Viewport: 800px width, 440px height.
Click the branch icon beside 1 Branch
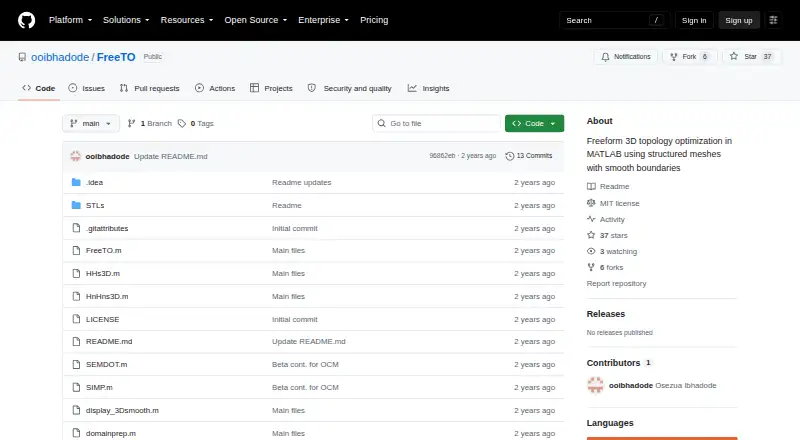[132, 124]
